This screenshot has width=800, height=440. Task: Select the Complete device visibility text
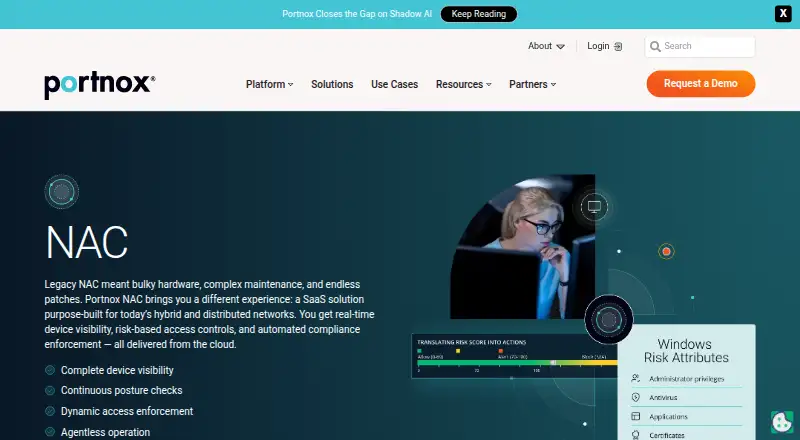[117, 370]
